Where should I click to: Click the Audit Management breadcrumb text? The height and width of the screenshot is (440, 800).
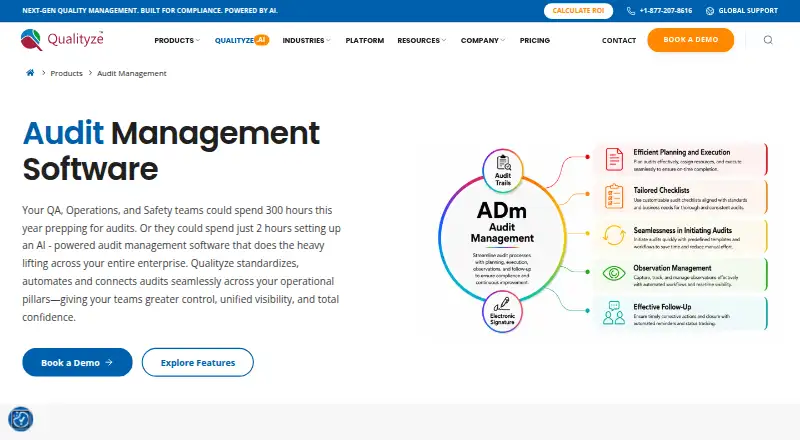tap(132, 74)
